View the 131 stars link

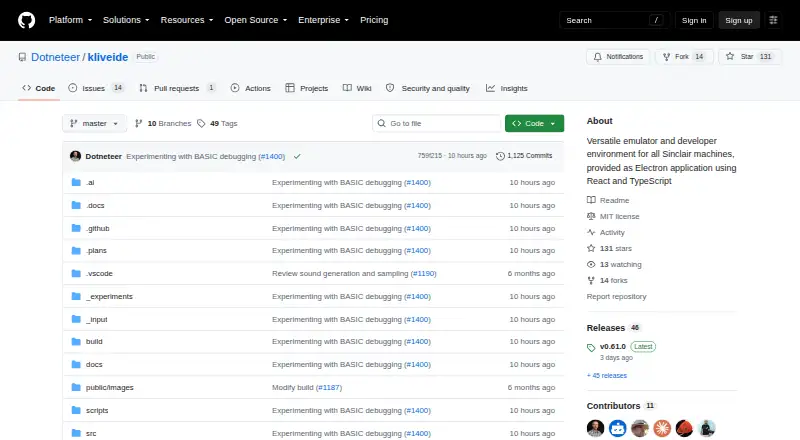point(609,249)
